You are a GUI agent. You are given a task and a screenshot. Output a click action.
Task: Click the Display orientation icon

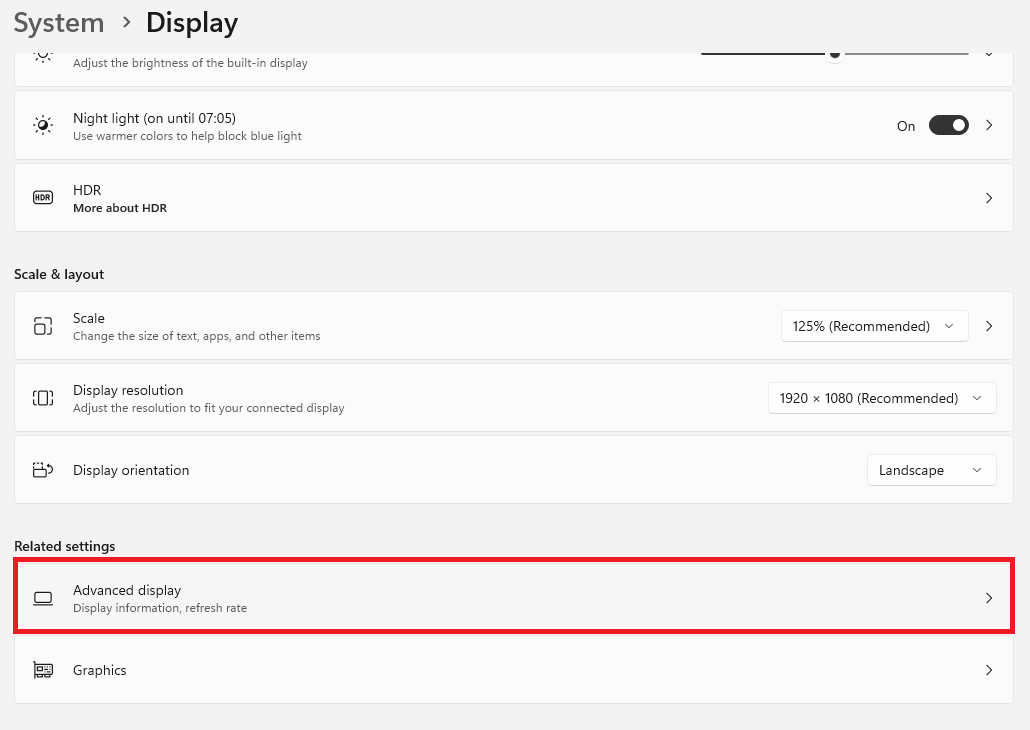click(x=42, y=469)
